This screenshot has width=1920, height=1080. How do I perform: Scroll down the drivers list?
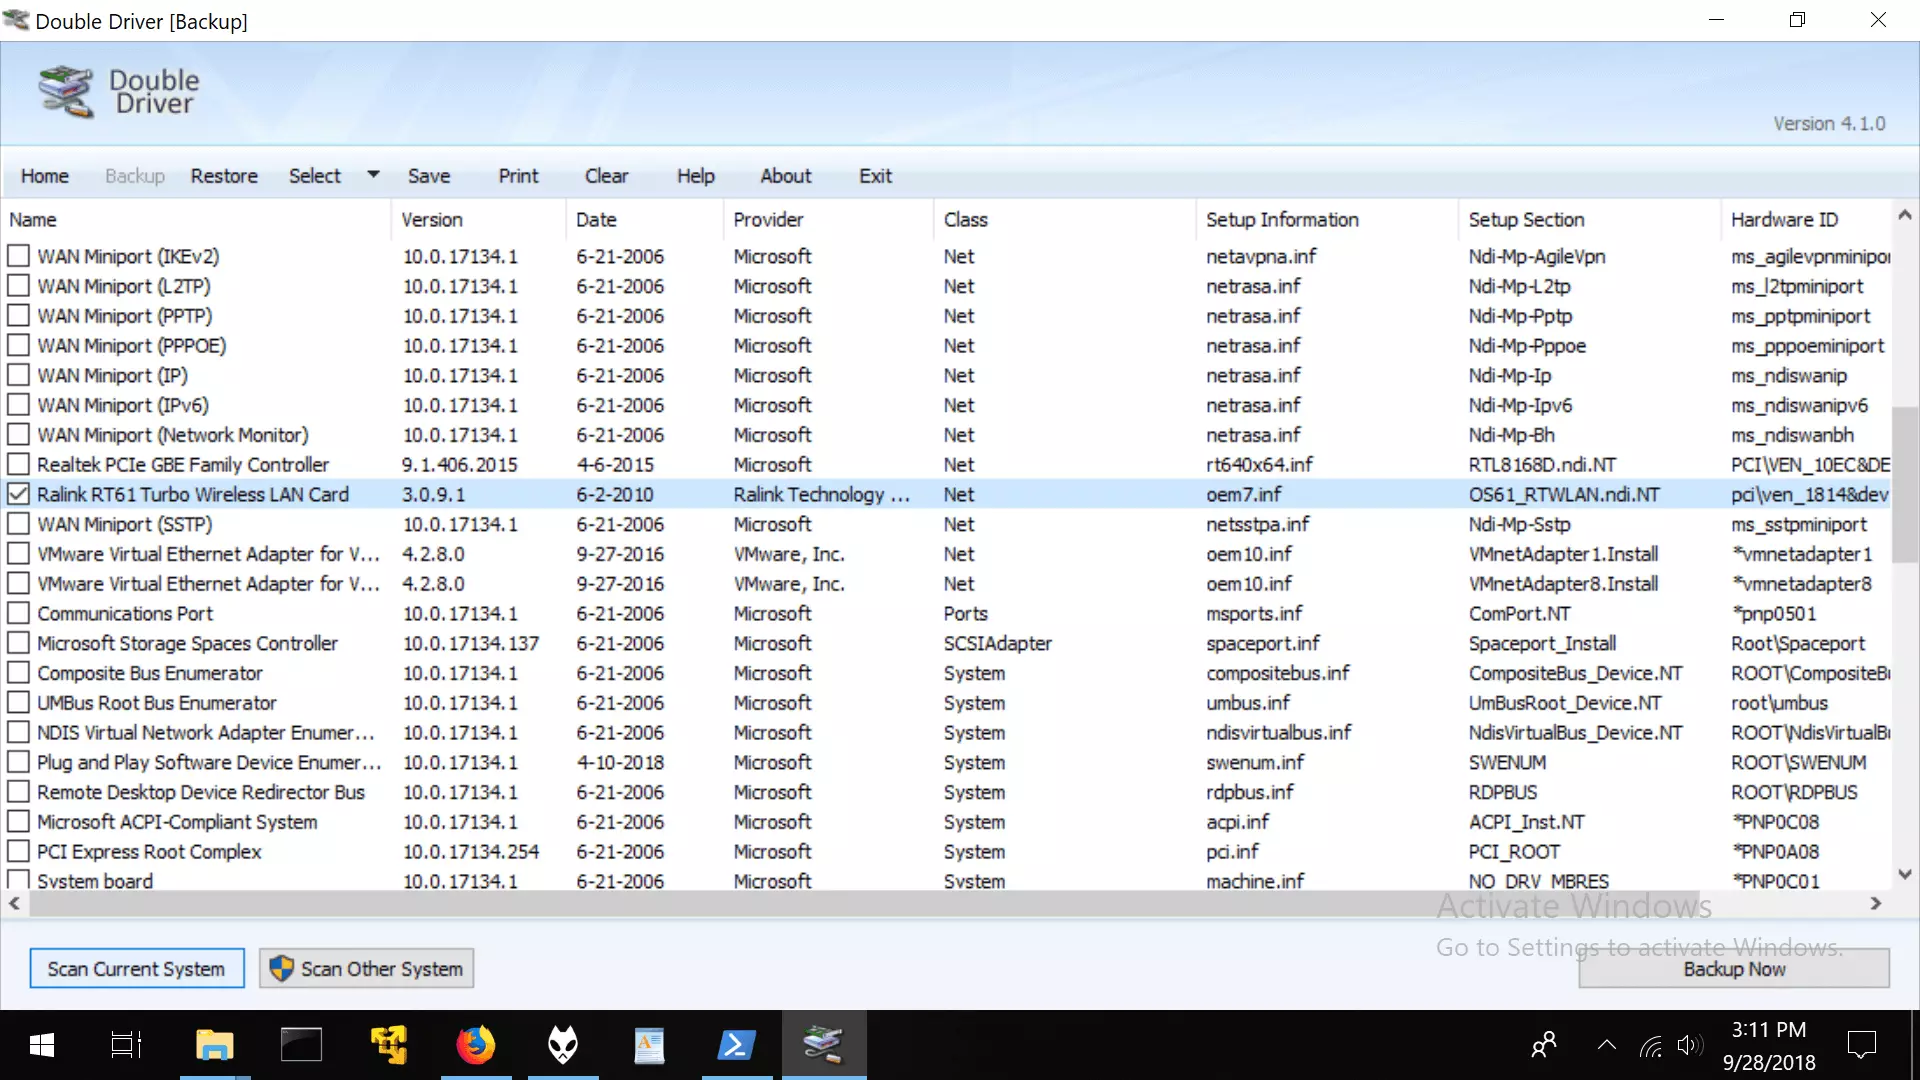point(1904,874)
